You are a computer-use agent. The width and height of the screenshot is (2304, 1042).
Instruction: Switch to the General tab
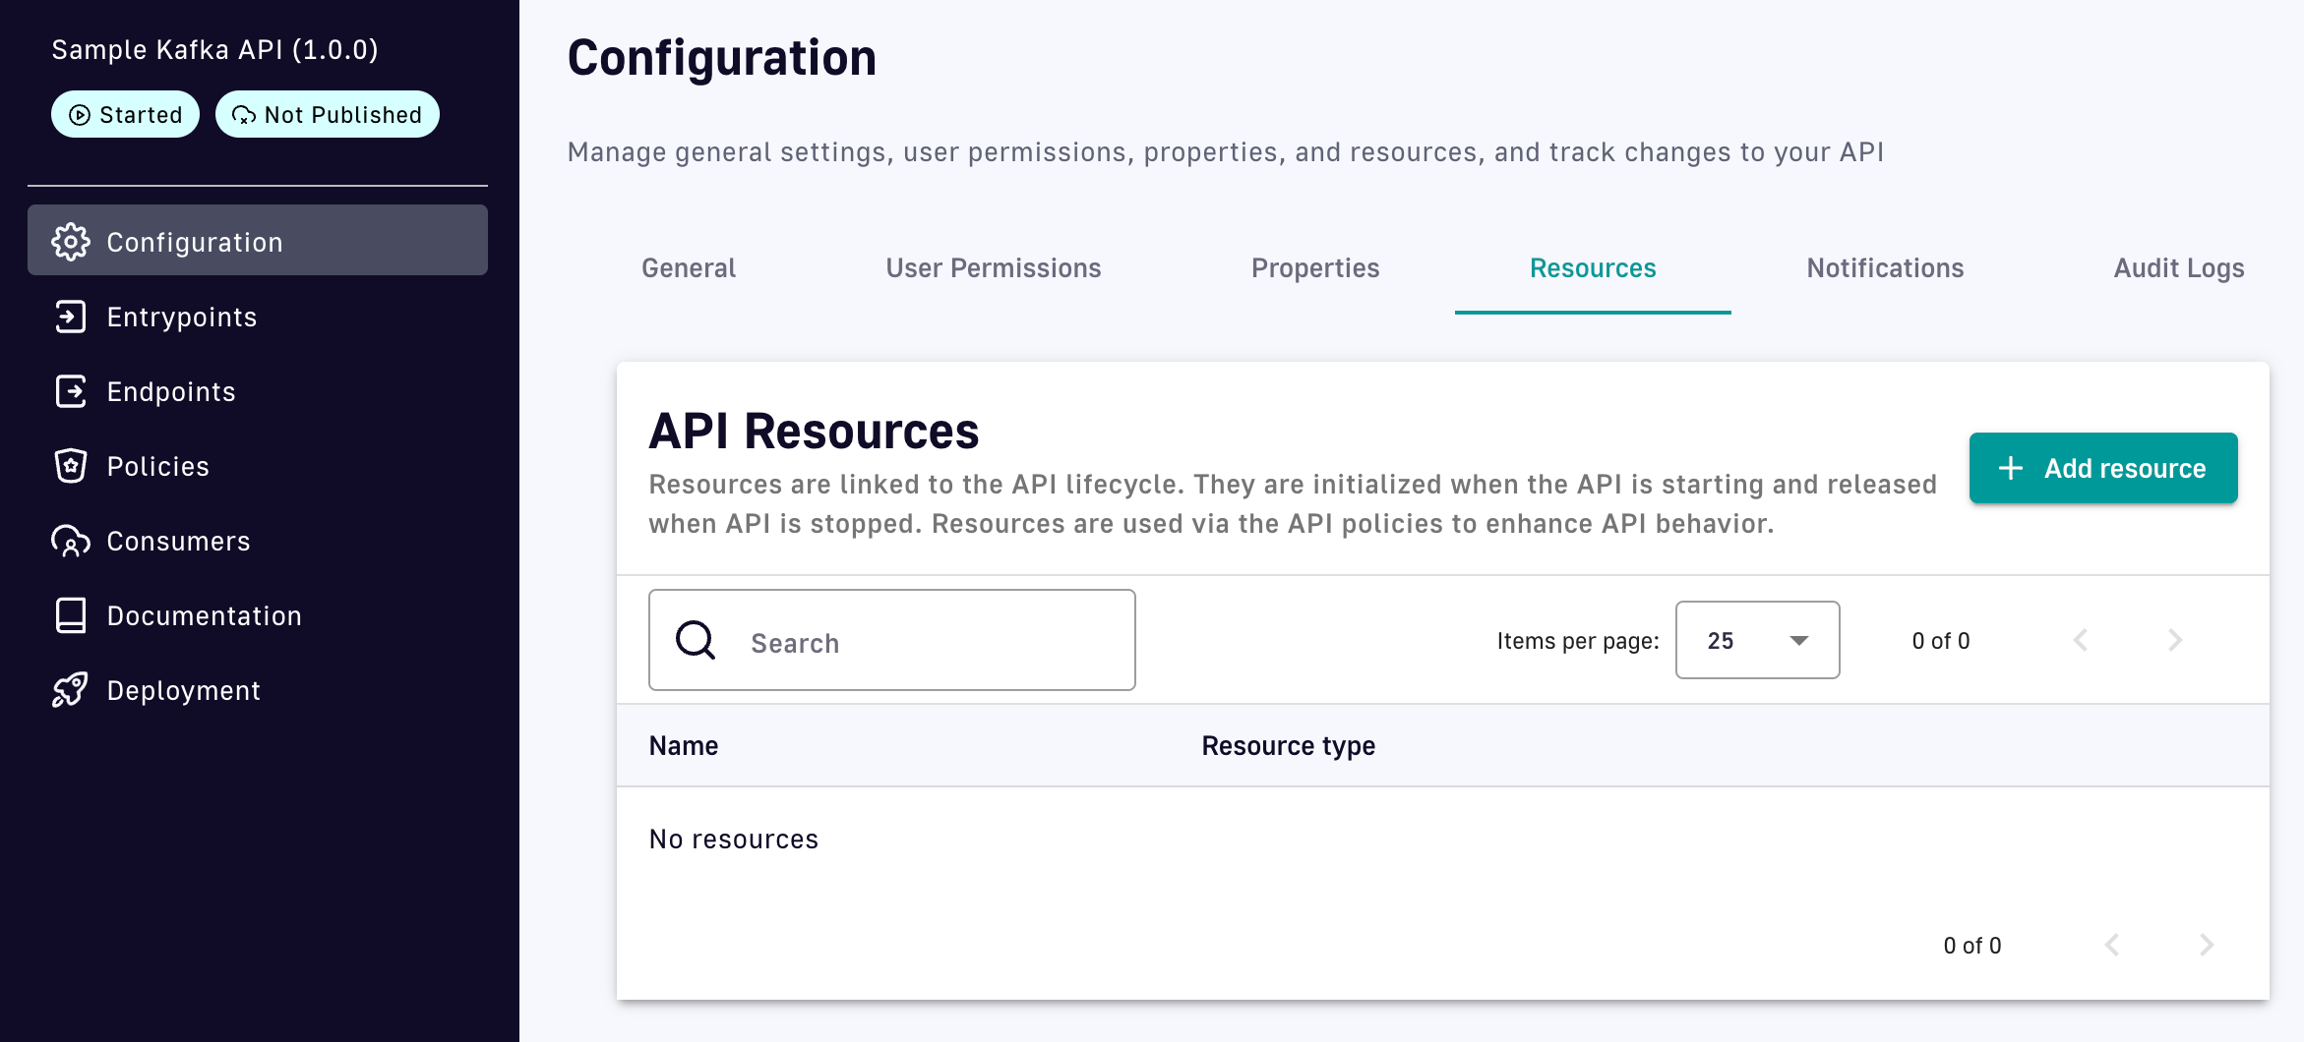[x=688, y=268]
